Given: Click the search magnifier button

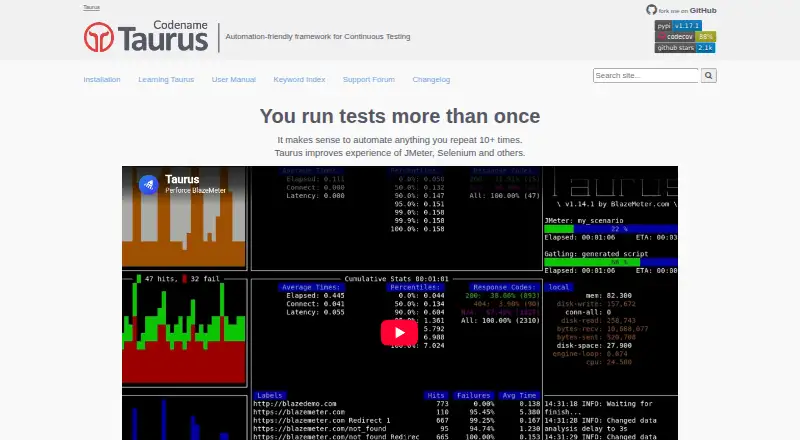Looking at the screenshot, I should pyautogui.click(x=708, y=76).
